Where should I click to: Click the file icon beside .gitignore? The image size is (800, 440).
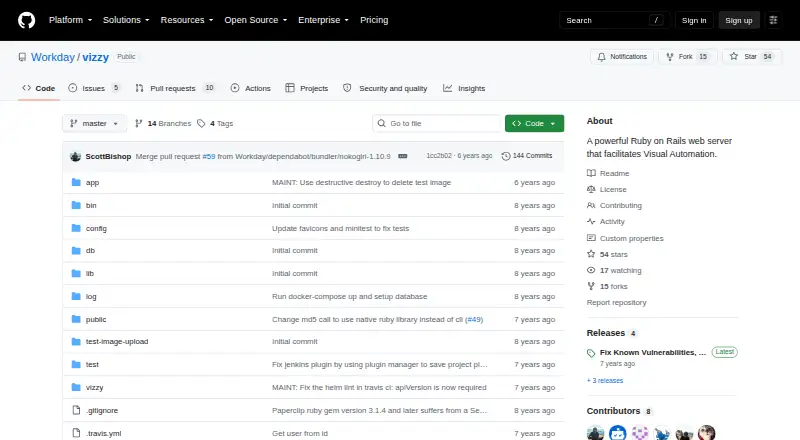pyautogui.click(x=76, y=410)
